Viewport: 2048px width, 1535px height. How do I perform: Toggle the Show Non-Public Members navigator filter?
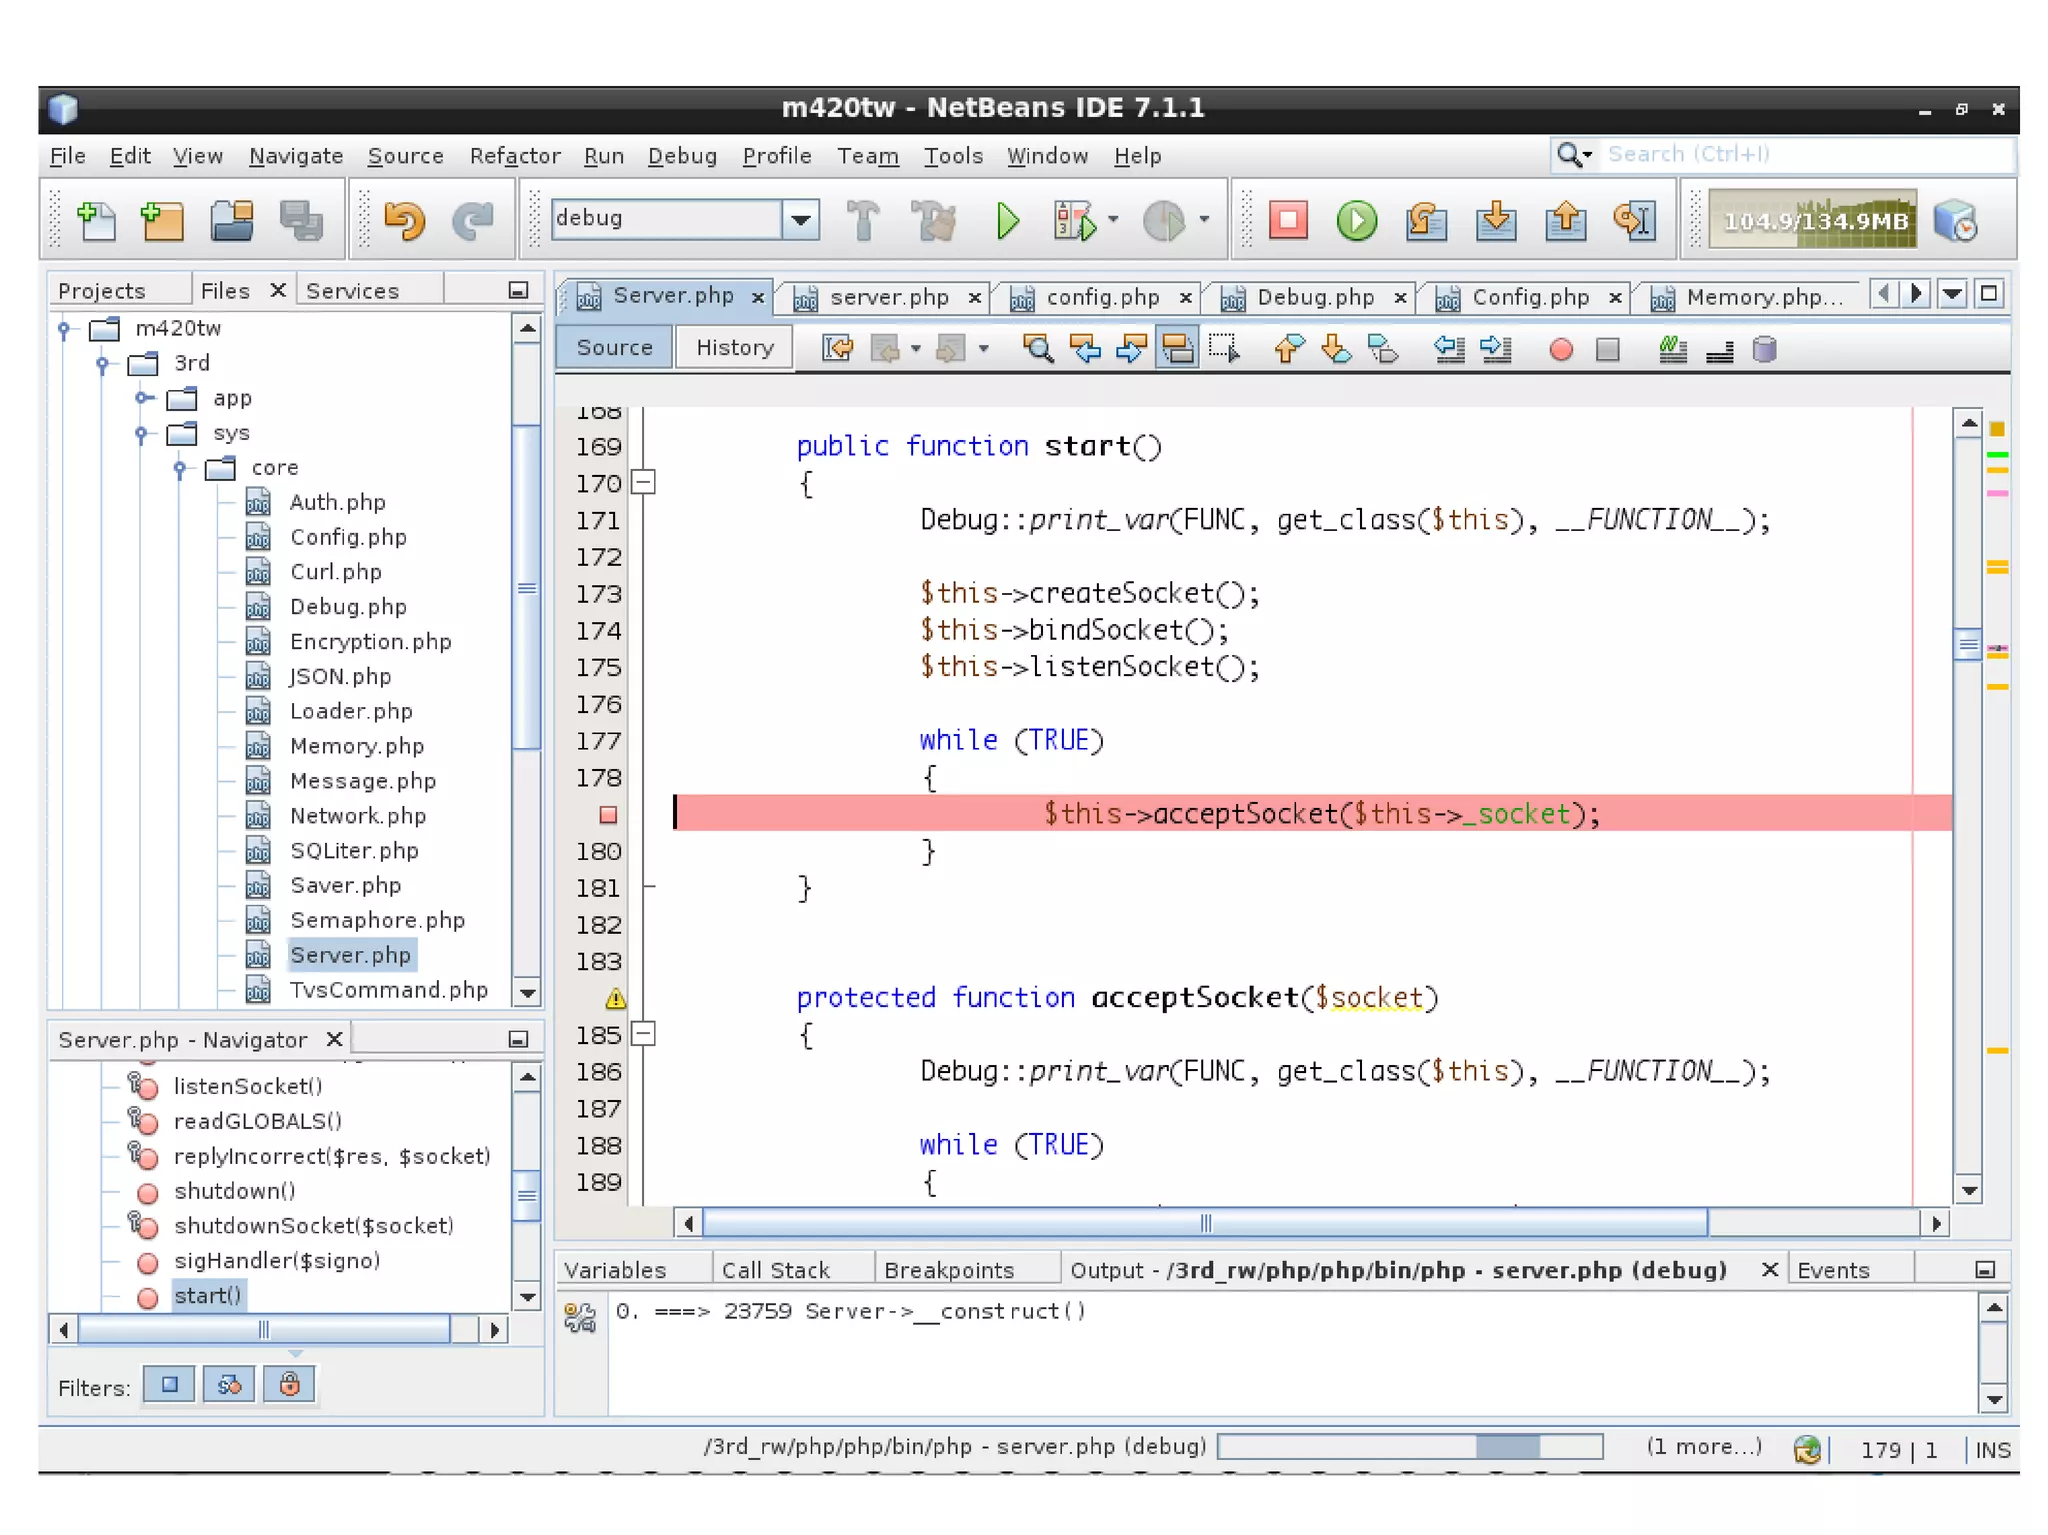[289, 1385]
